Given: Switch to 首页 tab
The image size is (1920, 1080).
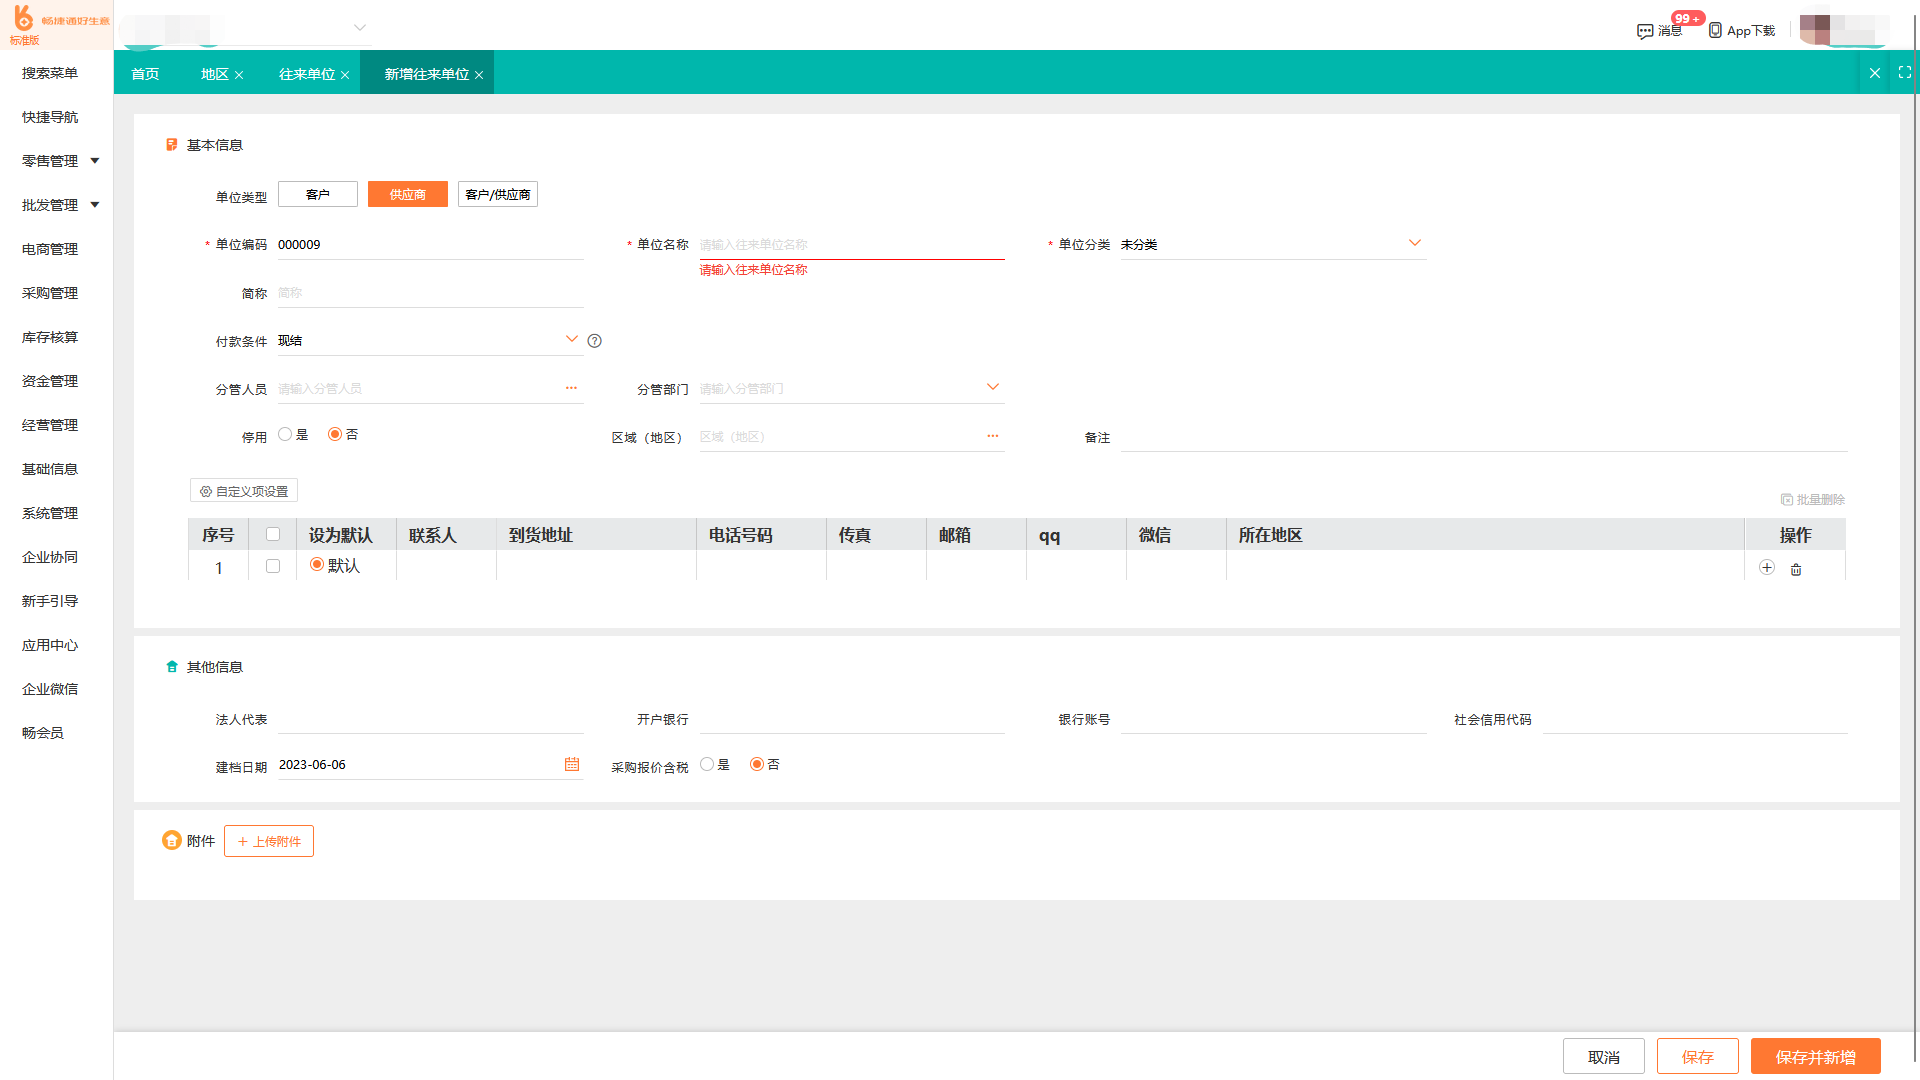Looking at the screenshot, I should tap(145, 73).
